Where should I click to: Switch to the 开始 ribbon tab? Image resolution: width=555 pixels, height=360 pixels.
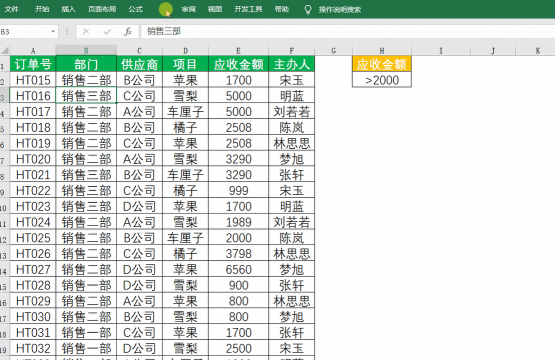[x=42, y=9]
